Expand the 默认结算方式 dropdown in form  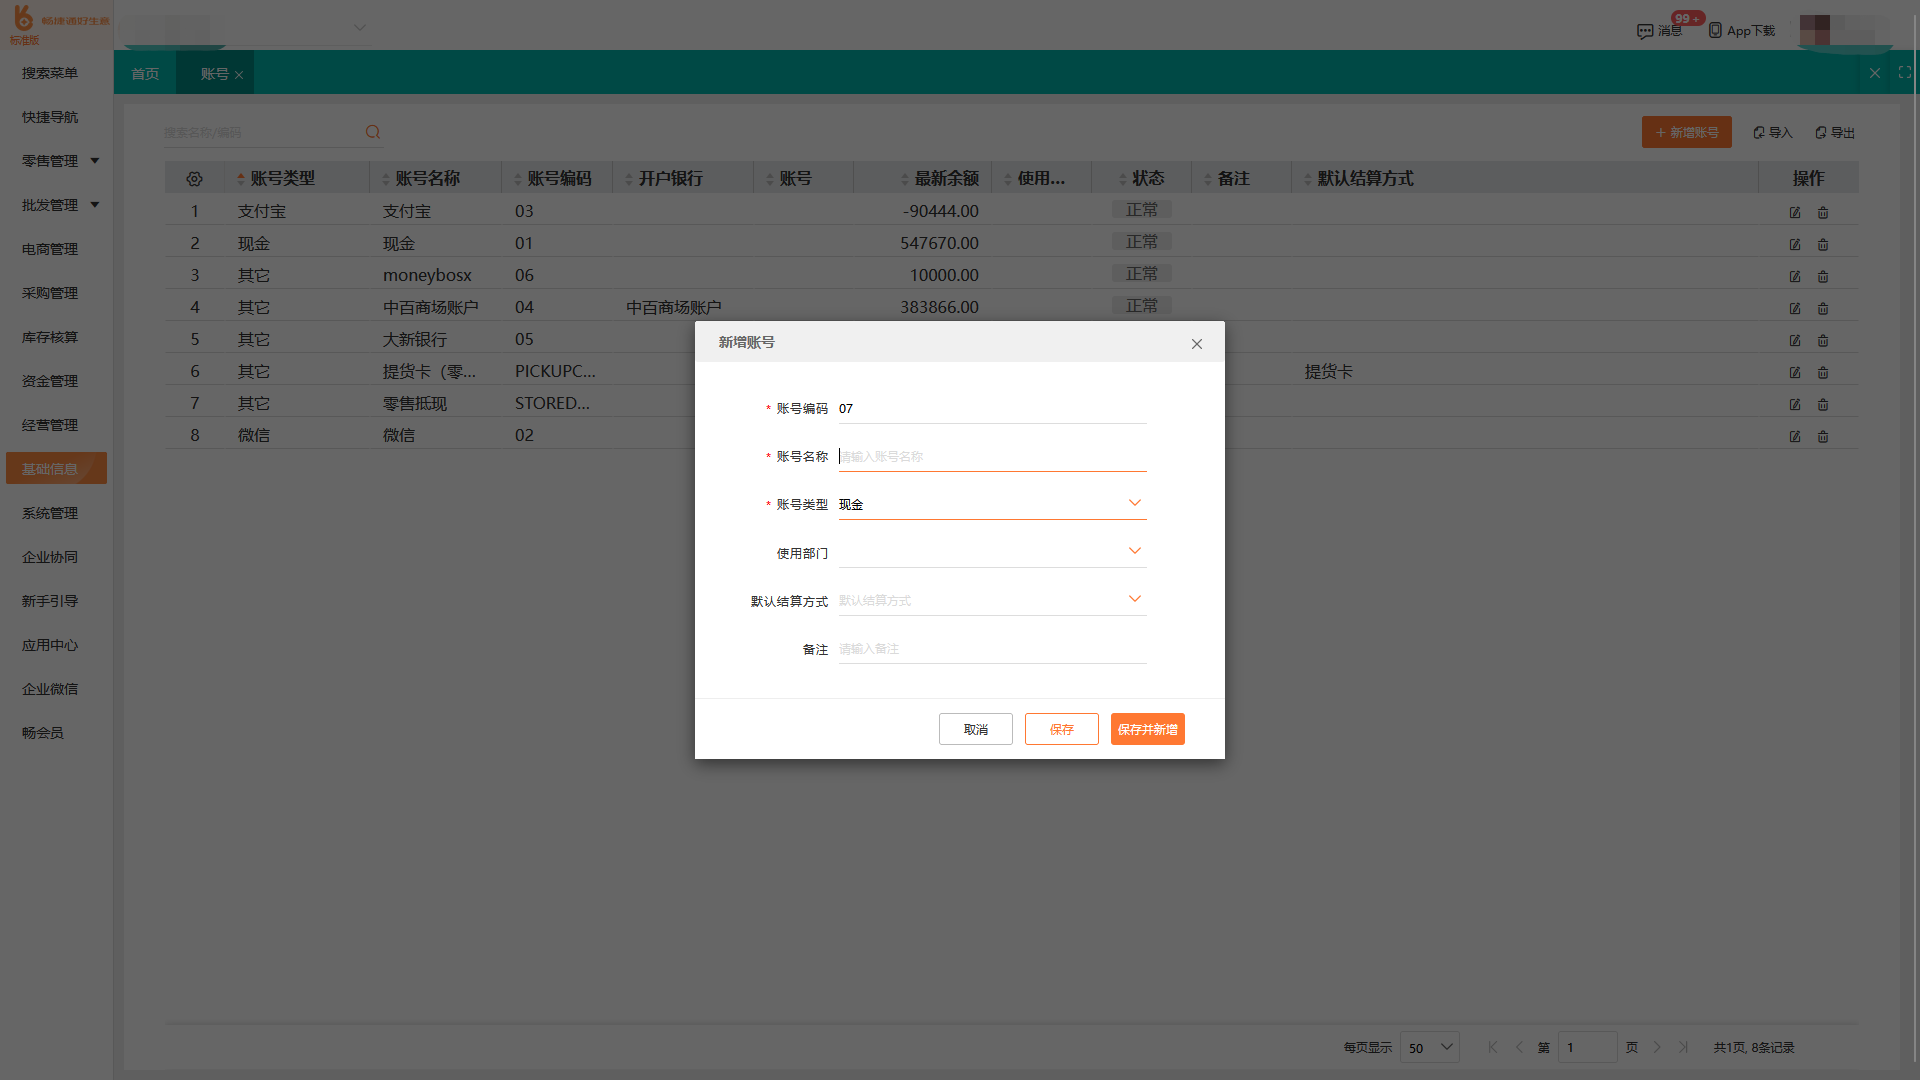[x=1134, y=600]
